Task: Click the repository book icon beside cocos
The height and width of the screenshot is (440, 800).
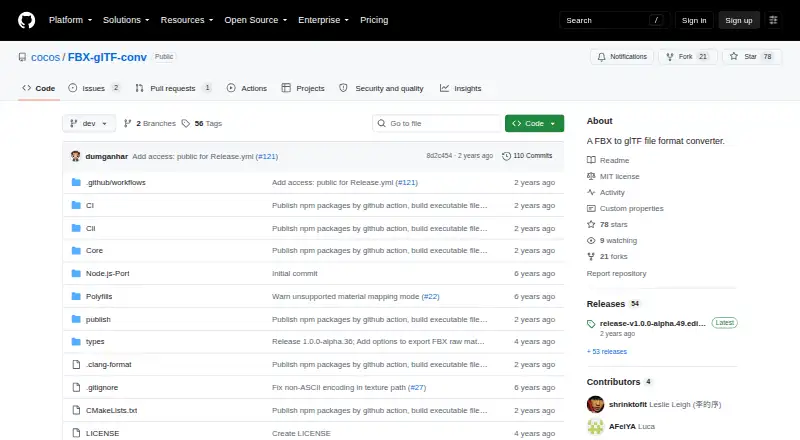Action: tap(22, 57)
